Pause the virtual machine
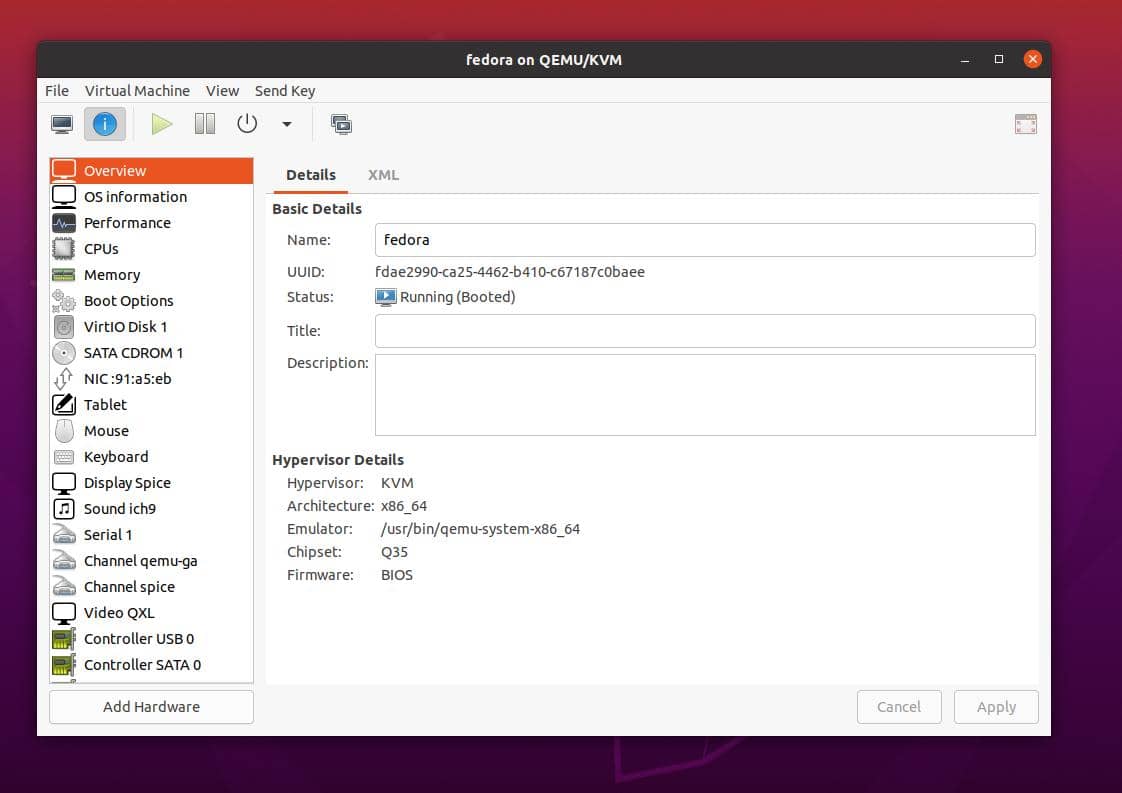This screenshot has width=1122, height=793. 205,125
